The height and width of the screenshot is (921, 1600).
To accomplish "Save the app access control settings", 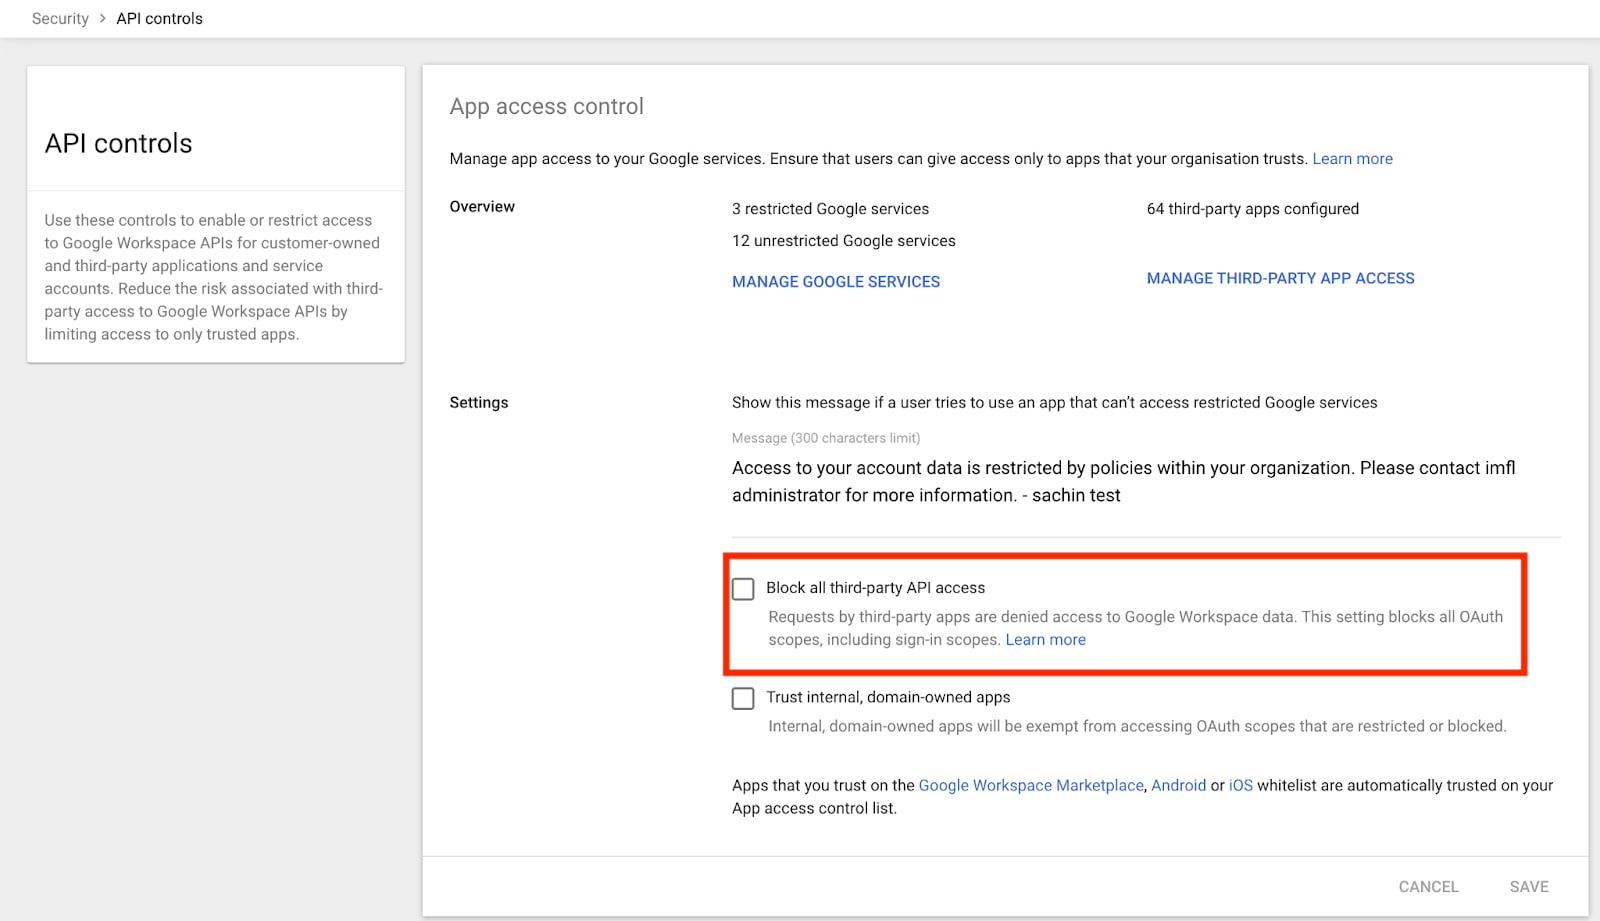I will (1528, 886).
